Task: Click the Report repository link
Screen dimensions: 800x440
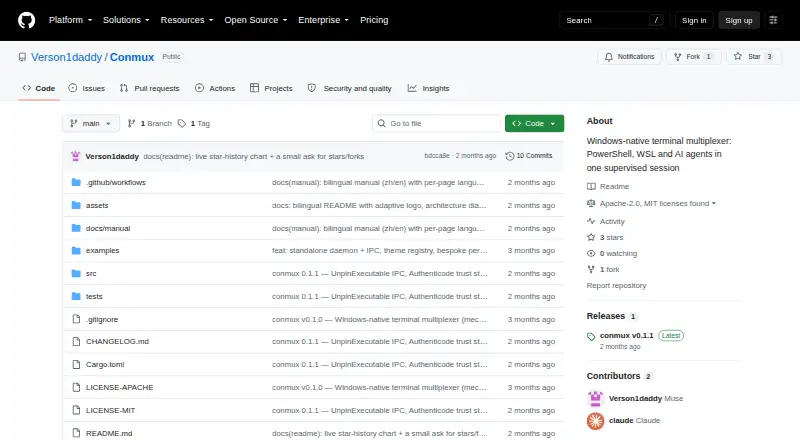Action: click(616, 285)
